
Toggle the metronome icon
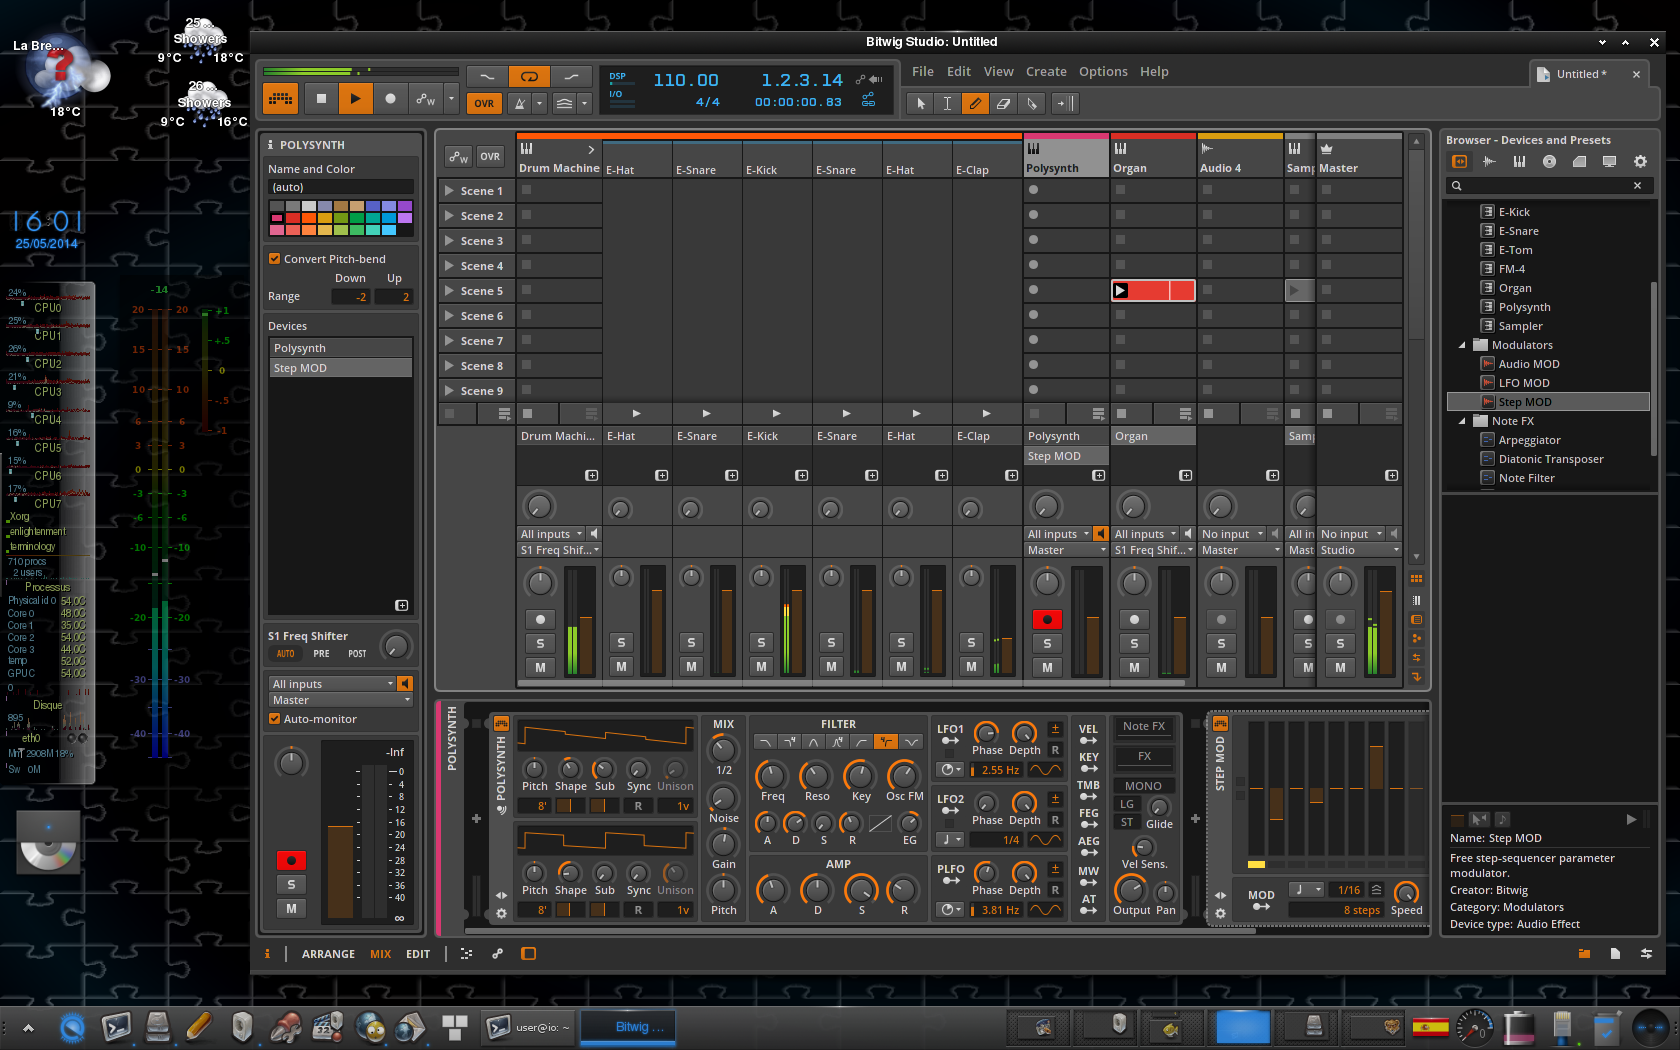[519, 103]
